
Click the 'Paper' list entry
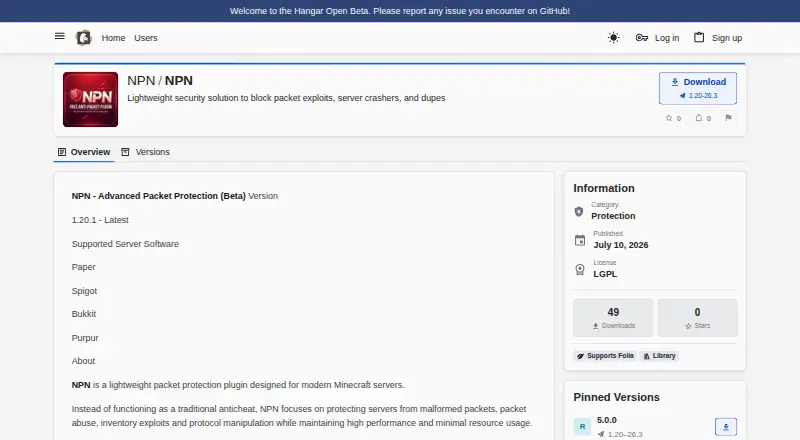(x=83, y=267)
